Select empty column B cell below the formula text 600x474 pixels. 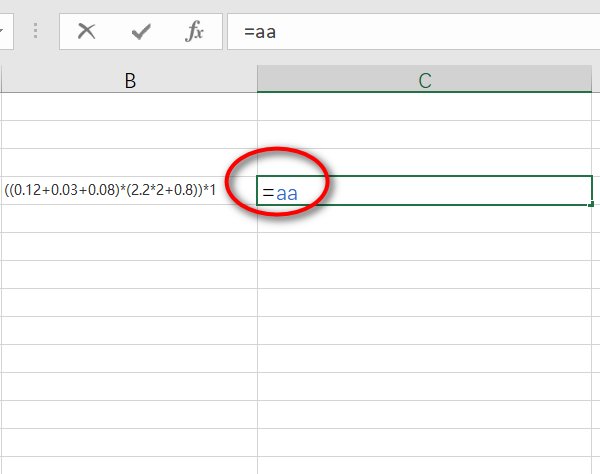click(x=128, y=218)
